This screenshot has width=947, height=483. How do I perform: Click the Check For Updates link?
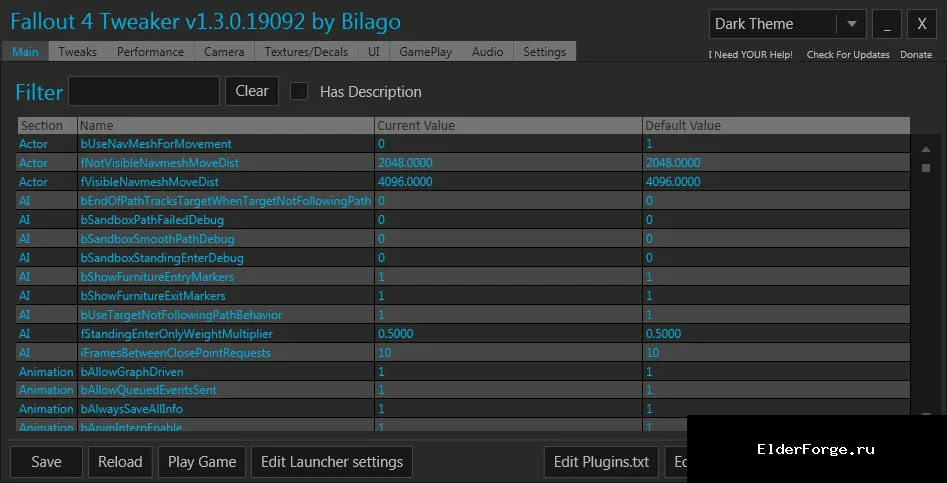[x=847, y=55]
